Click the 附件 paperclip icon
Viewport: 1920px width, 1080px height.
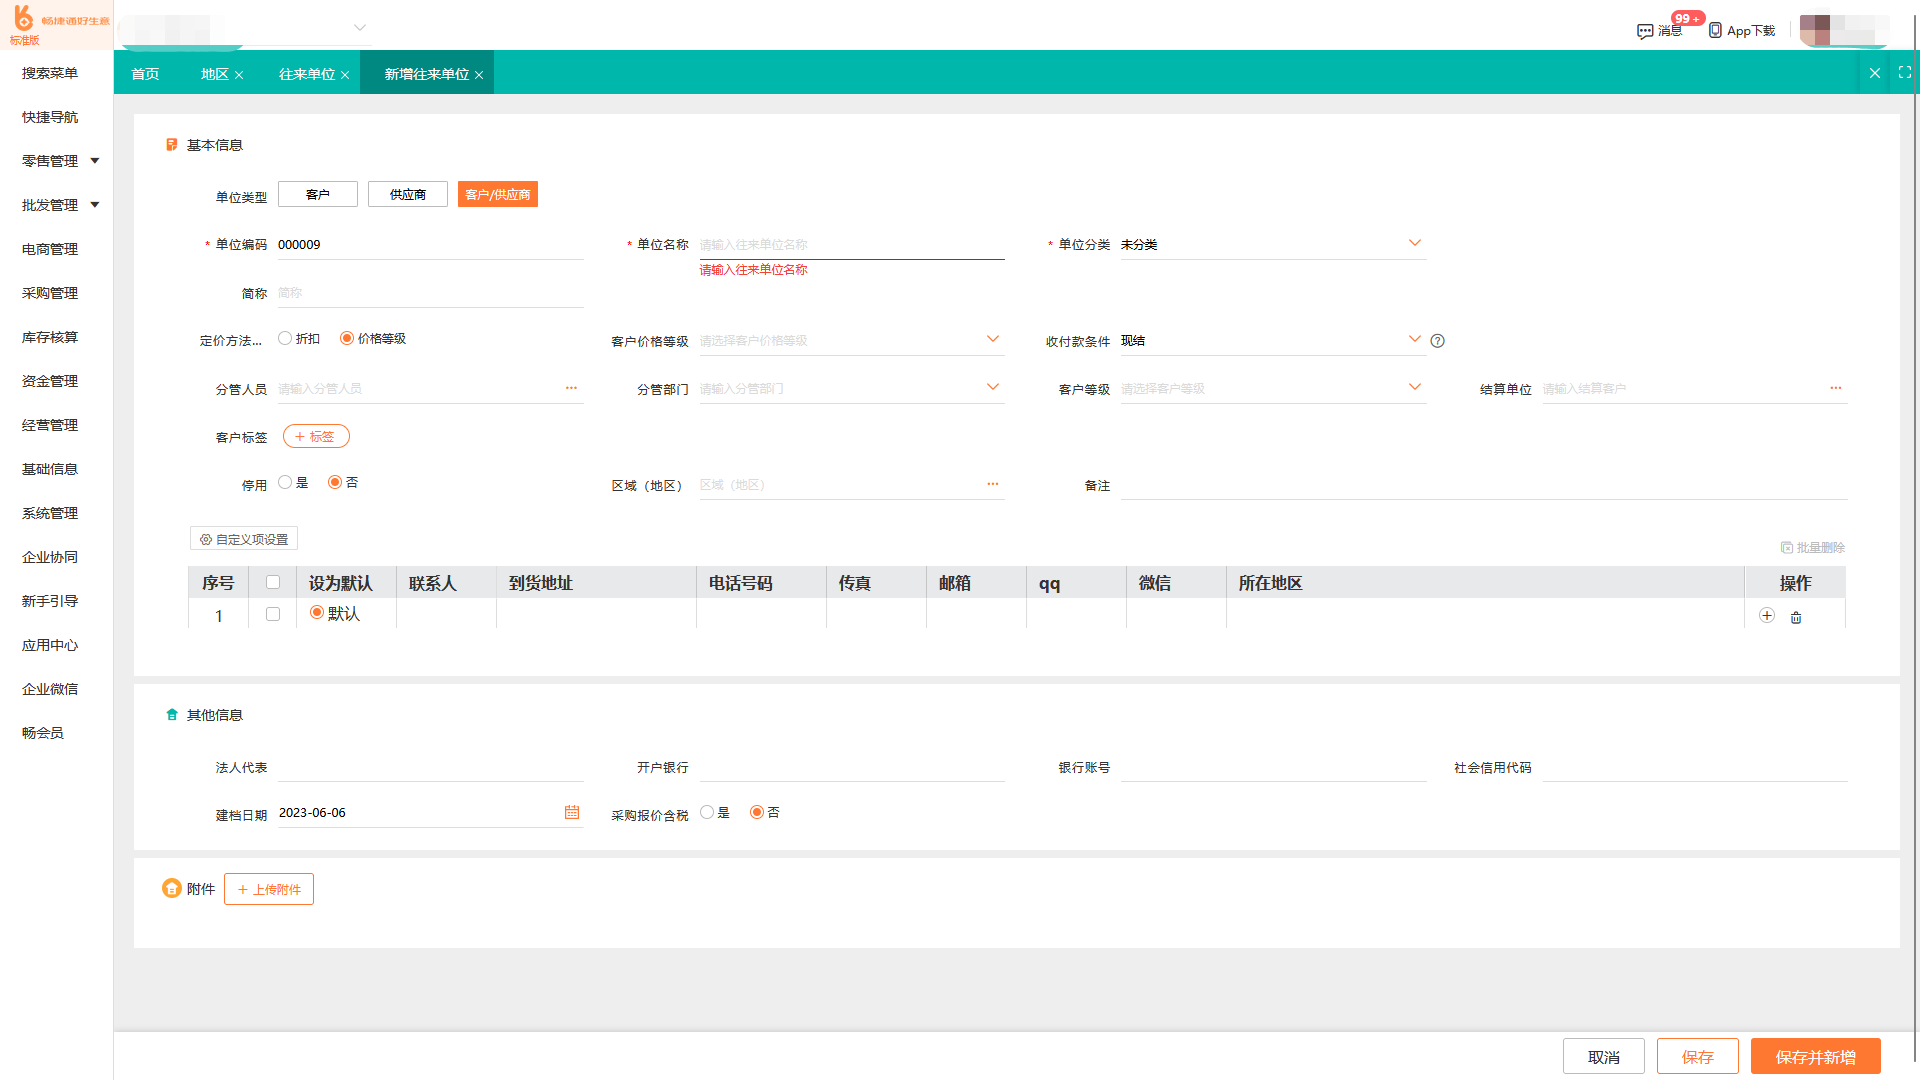pyautogui.click(x=169, y=889)
